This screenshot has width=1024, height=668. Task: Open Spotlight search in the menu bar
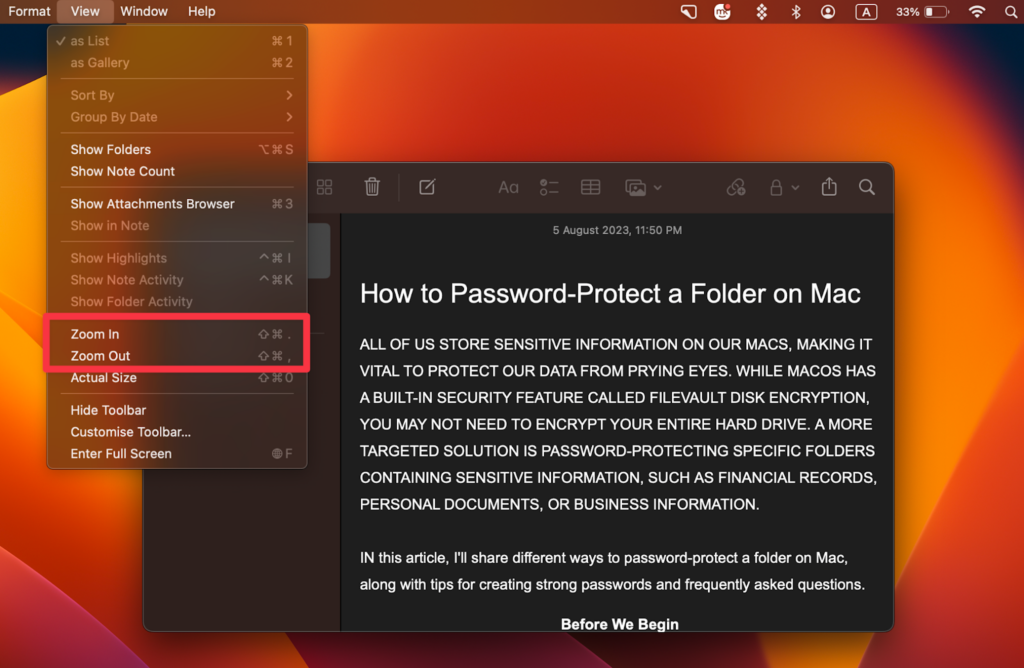point(1011,11)
